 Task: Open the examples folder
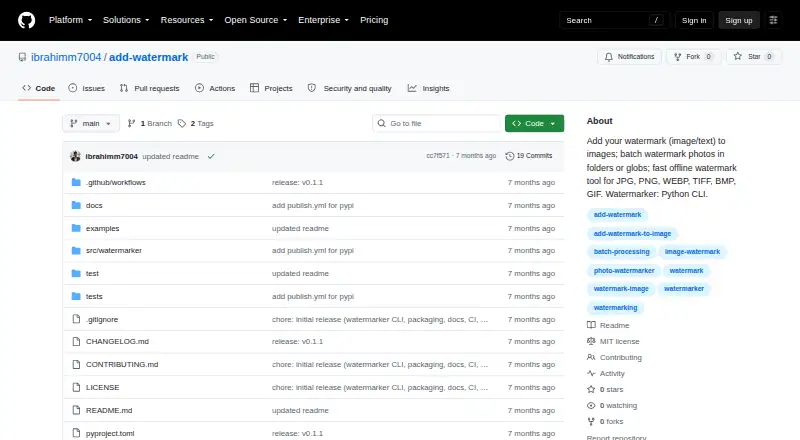click(x=103, y=228)
